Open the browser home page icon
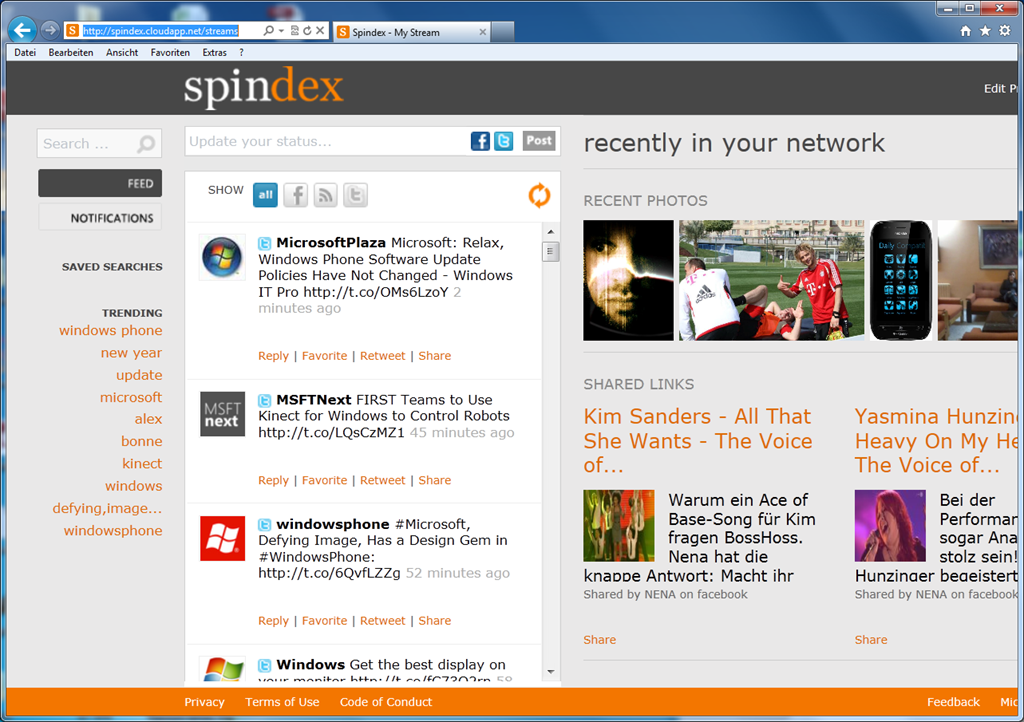The width and height of the screenshot is (1024, 722). pos(965,31)
